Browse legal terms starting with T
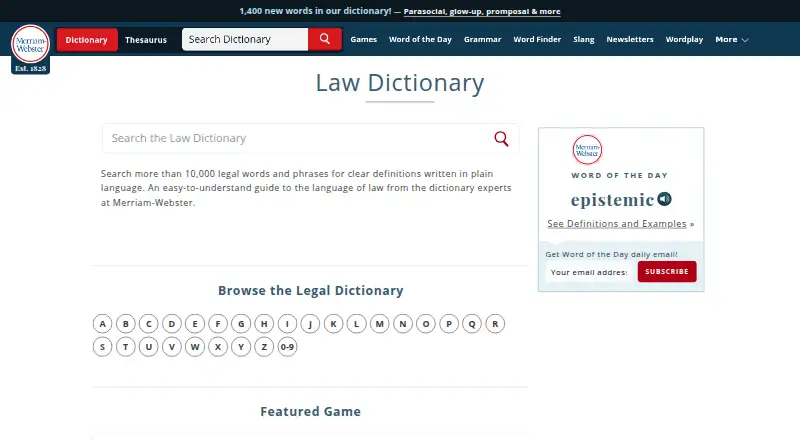The height and width of the screenshot is (440, 800). click(x=126, y=347)
